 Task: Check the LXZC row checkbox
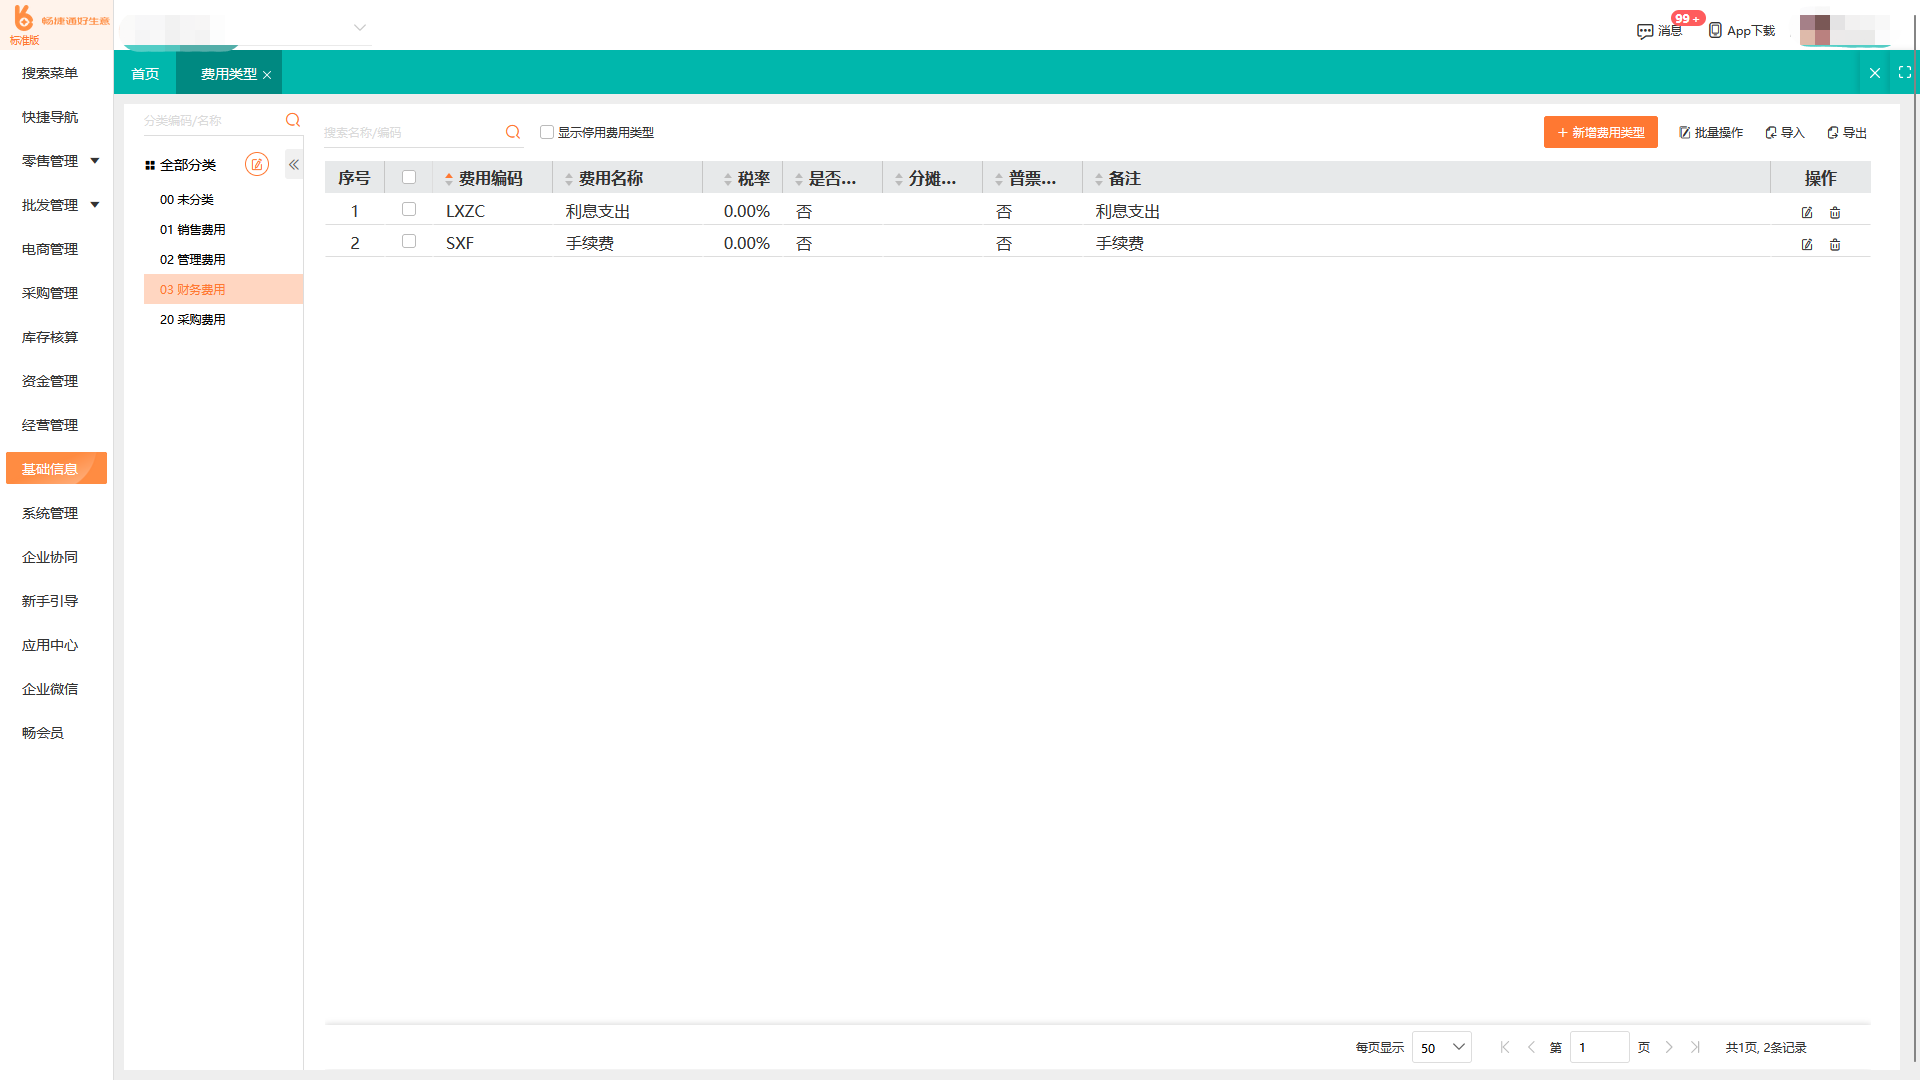point(409,210)
